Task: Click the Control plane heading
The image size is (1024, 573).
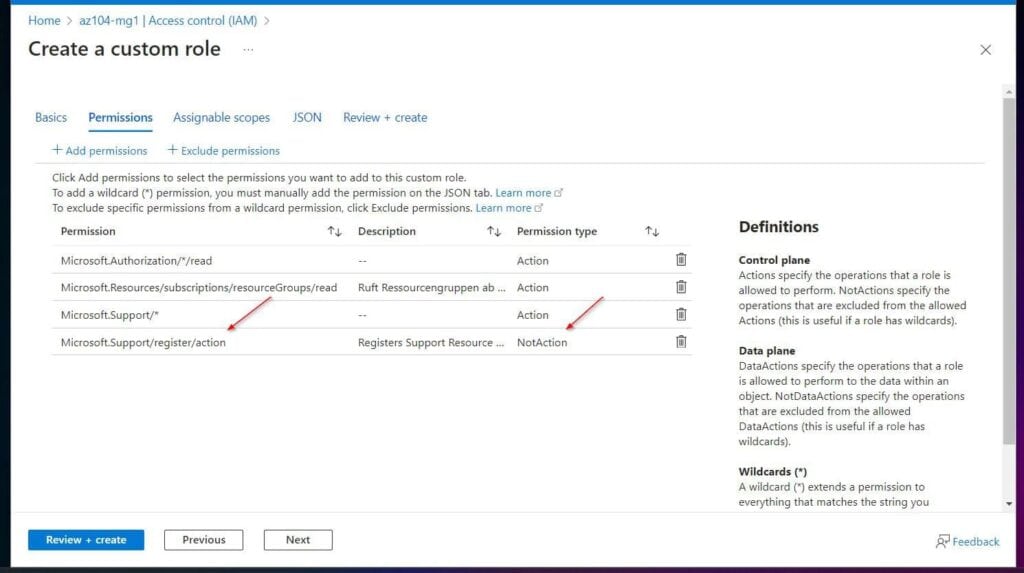Action: click(774, 260)
